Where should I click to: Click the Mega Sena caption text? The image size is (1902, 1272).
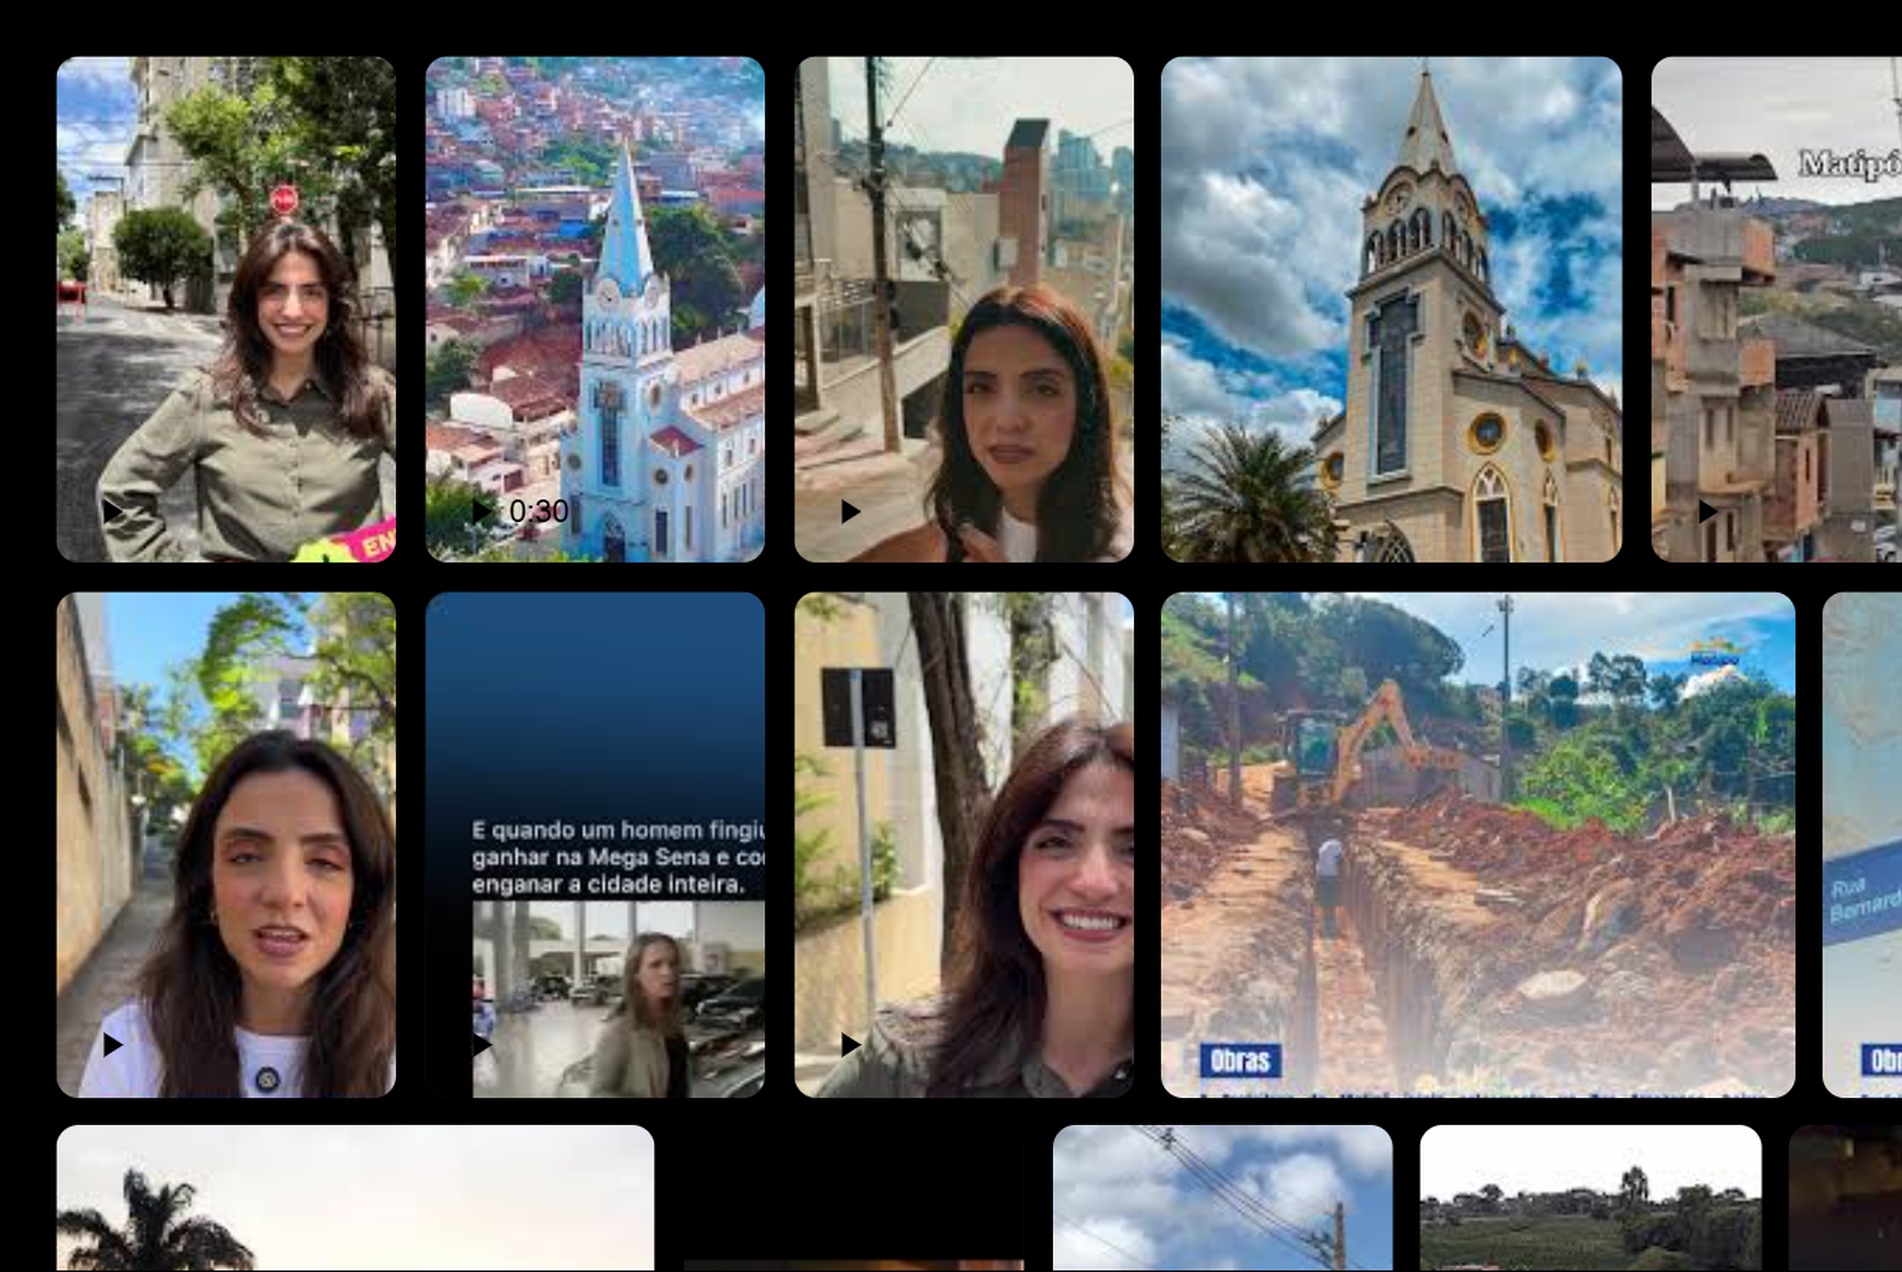[616, 857]
